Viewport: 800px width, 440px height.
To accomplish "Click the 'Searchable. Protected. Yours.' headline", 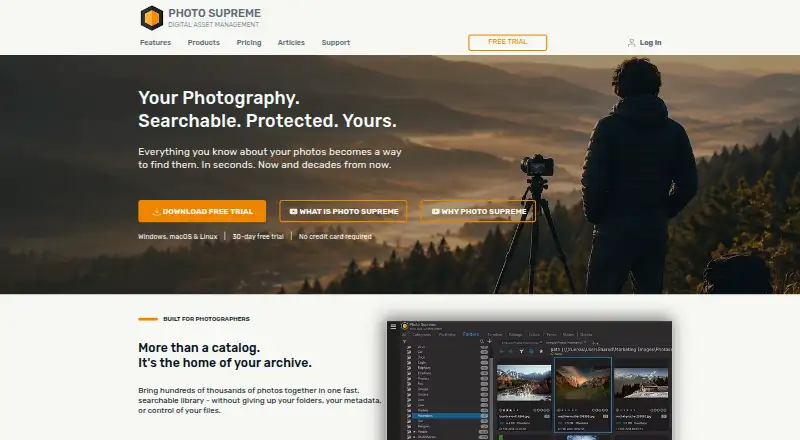I will point(267,121).
